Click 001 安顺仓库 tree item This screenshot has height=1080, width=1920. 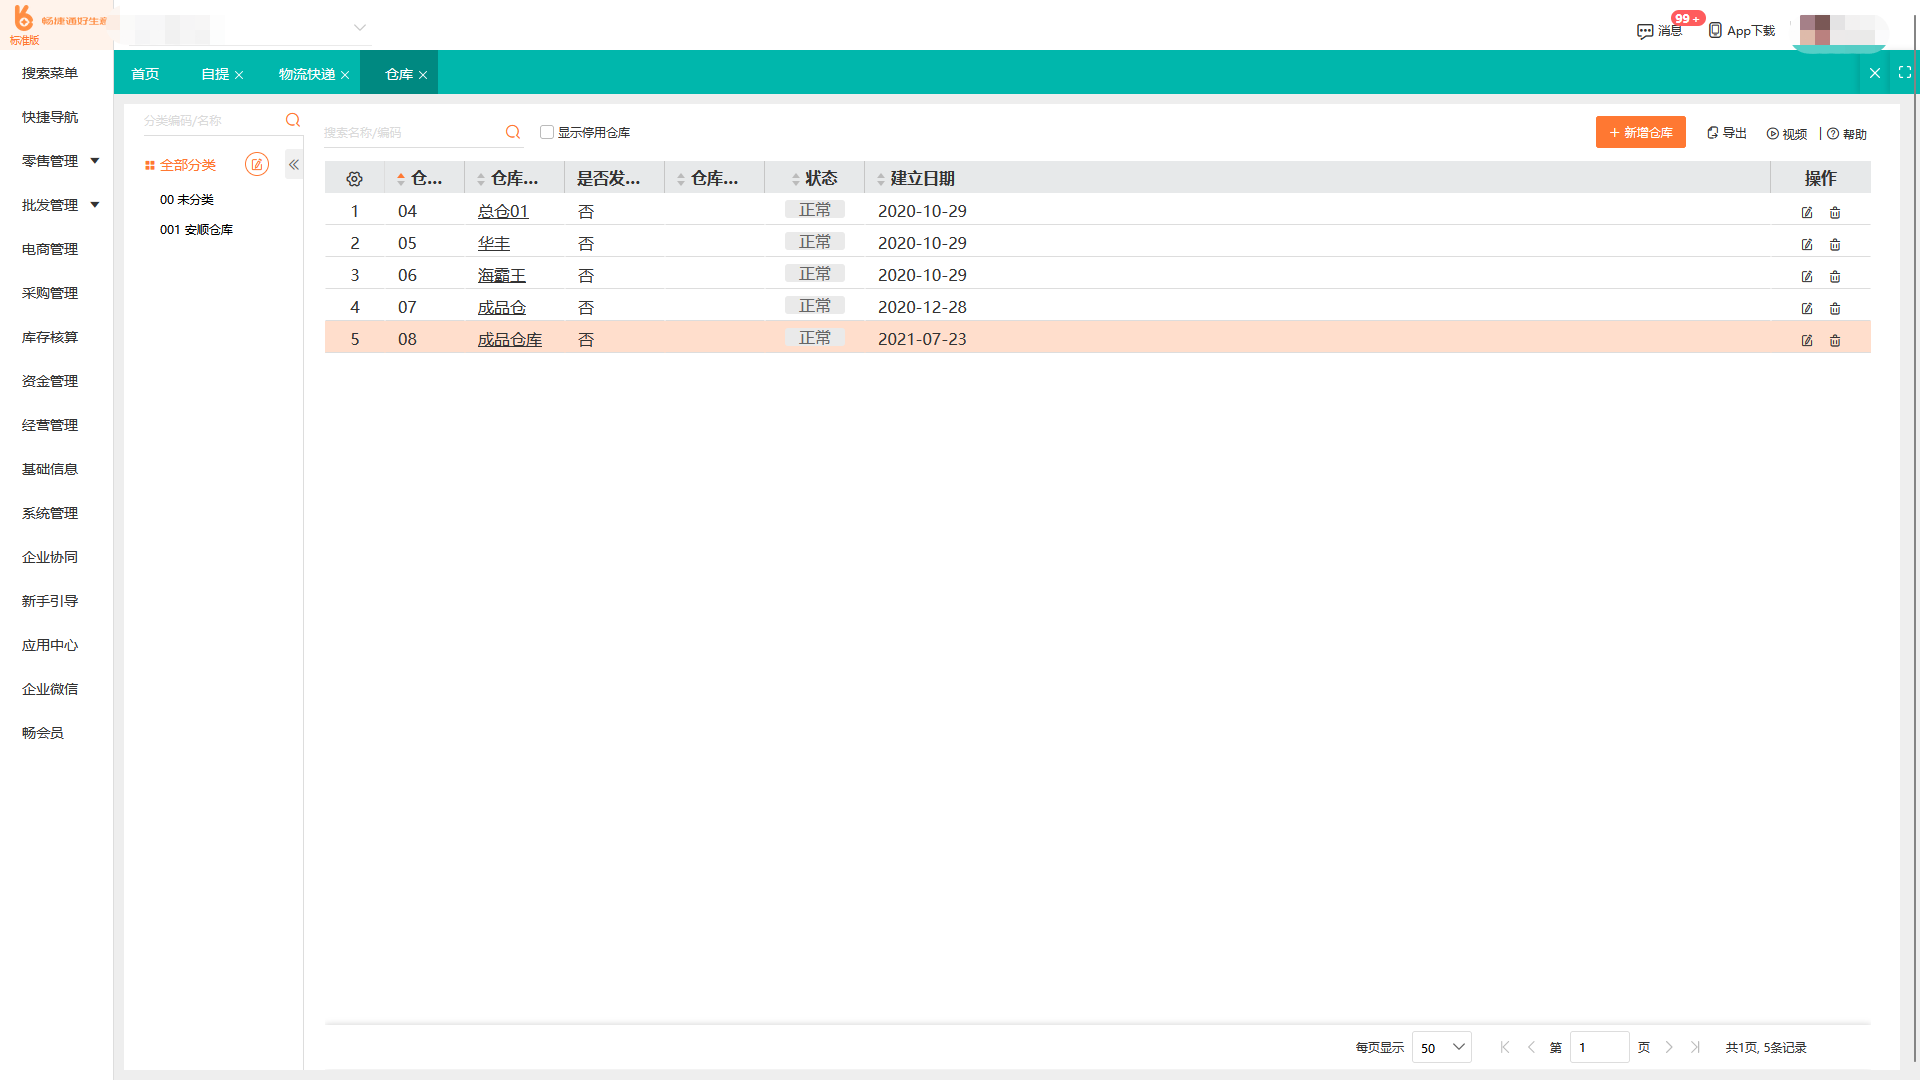199,229
